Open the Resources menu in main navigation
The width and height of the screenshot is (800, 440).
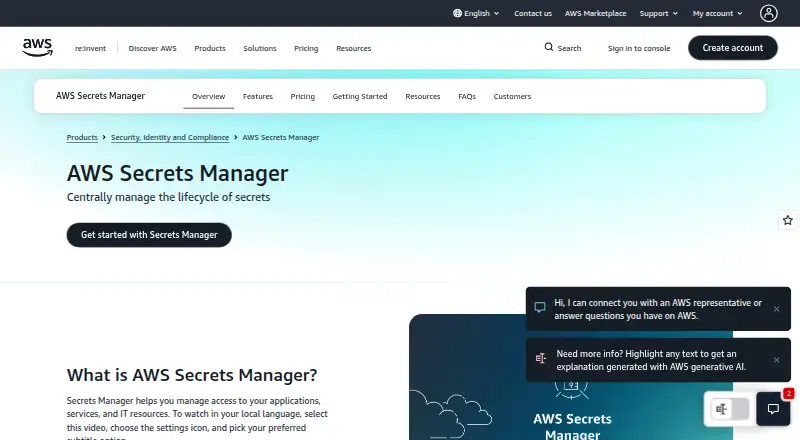[x=354, y=48]
